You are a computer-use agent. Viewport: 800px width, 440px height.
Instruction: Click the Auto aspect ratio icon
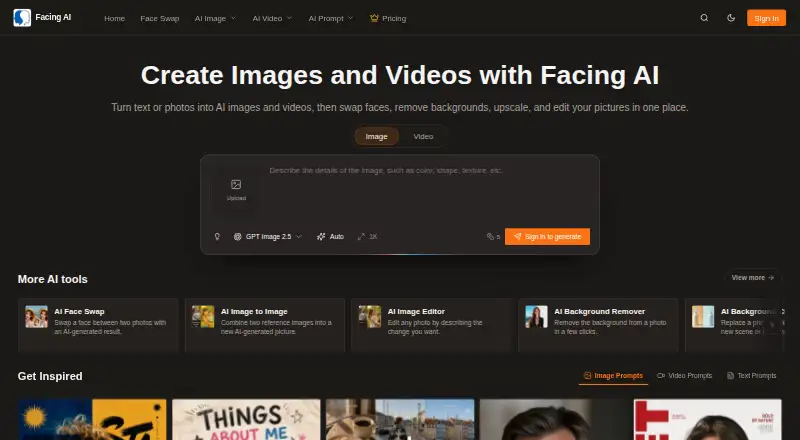[x=321, y=237]
